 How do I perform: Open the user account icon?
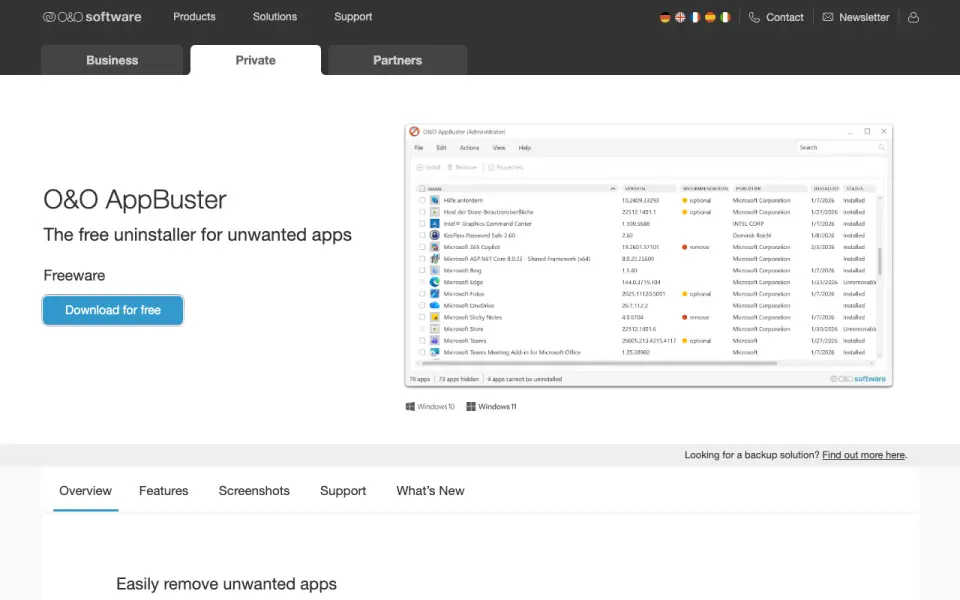913,17
